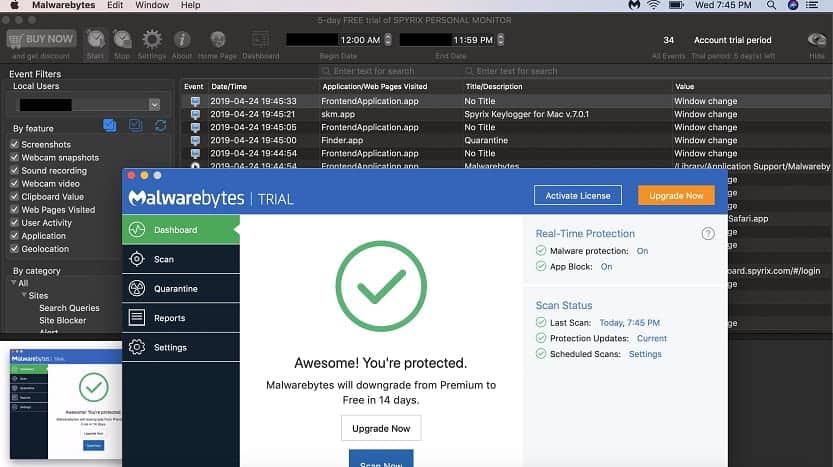Viewport: 833px width, 467px height.
Task: Open the Edit menu
Action: pyautogui.click(x=115, y=5)
